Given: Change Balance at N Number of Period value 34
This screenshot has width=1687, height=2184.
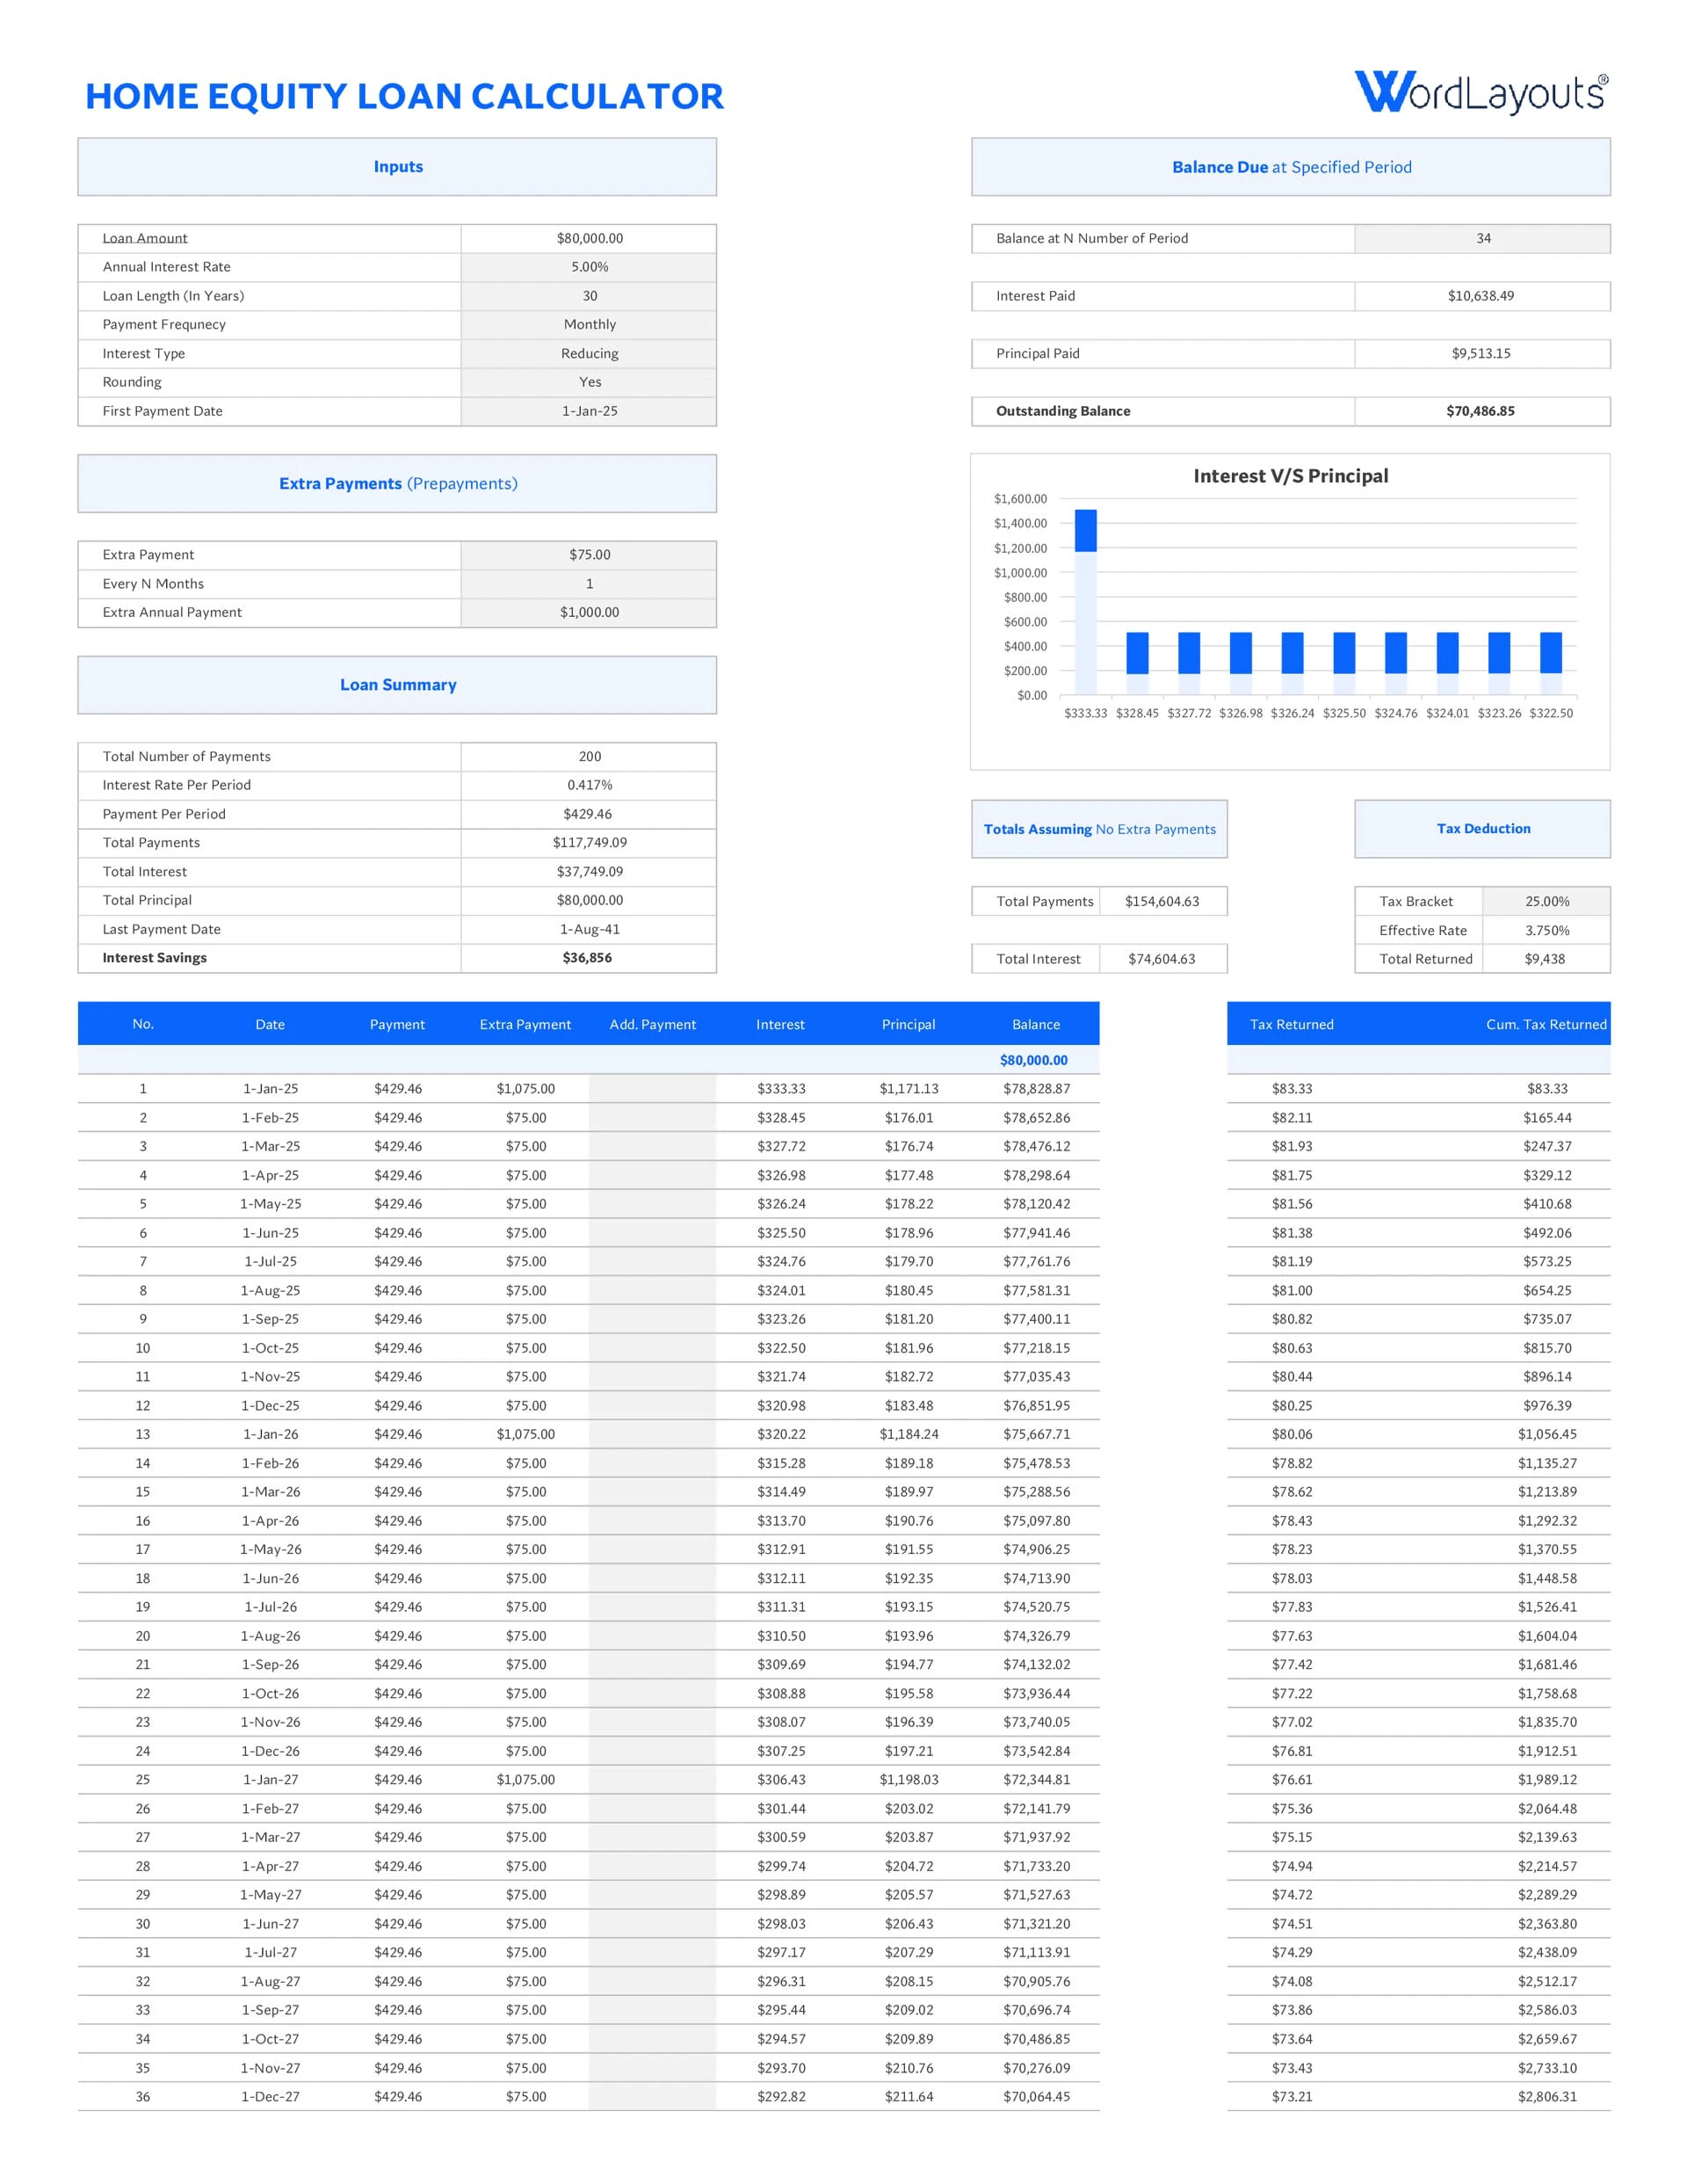Looking at the screenshot, I should click(x=1482, y=238).
